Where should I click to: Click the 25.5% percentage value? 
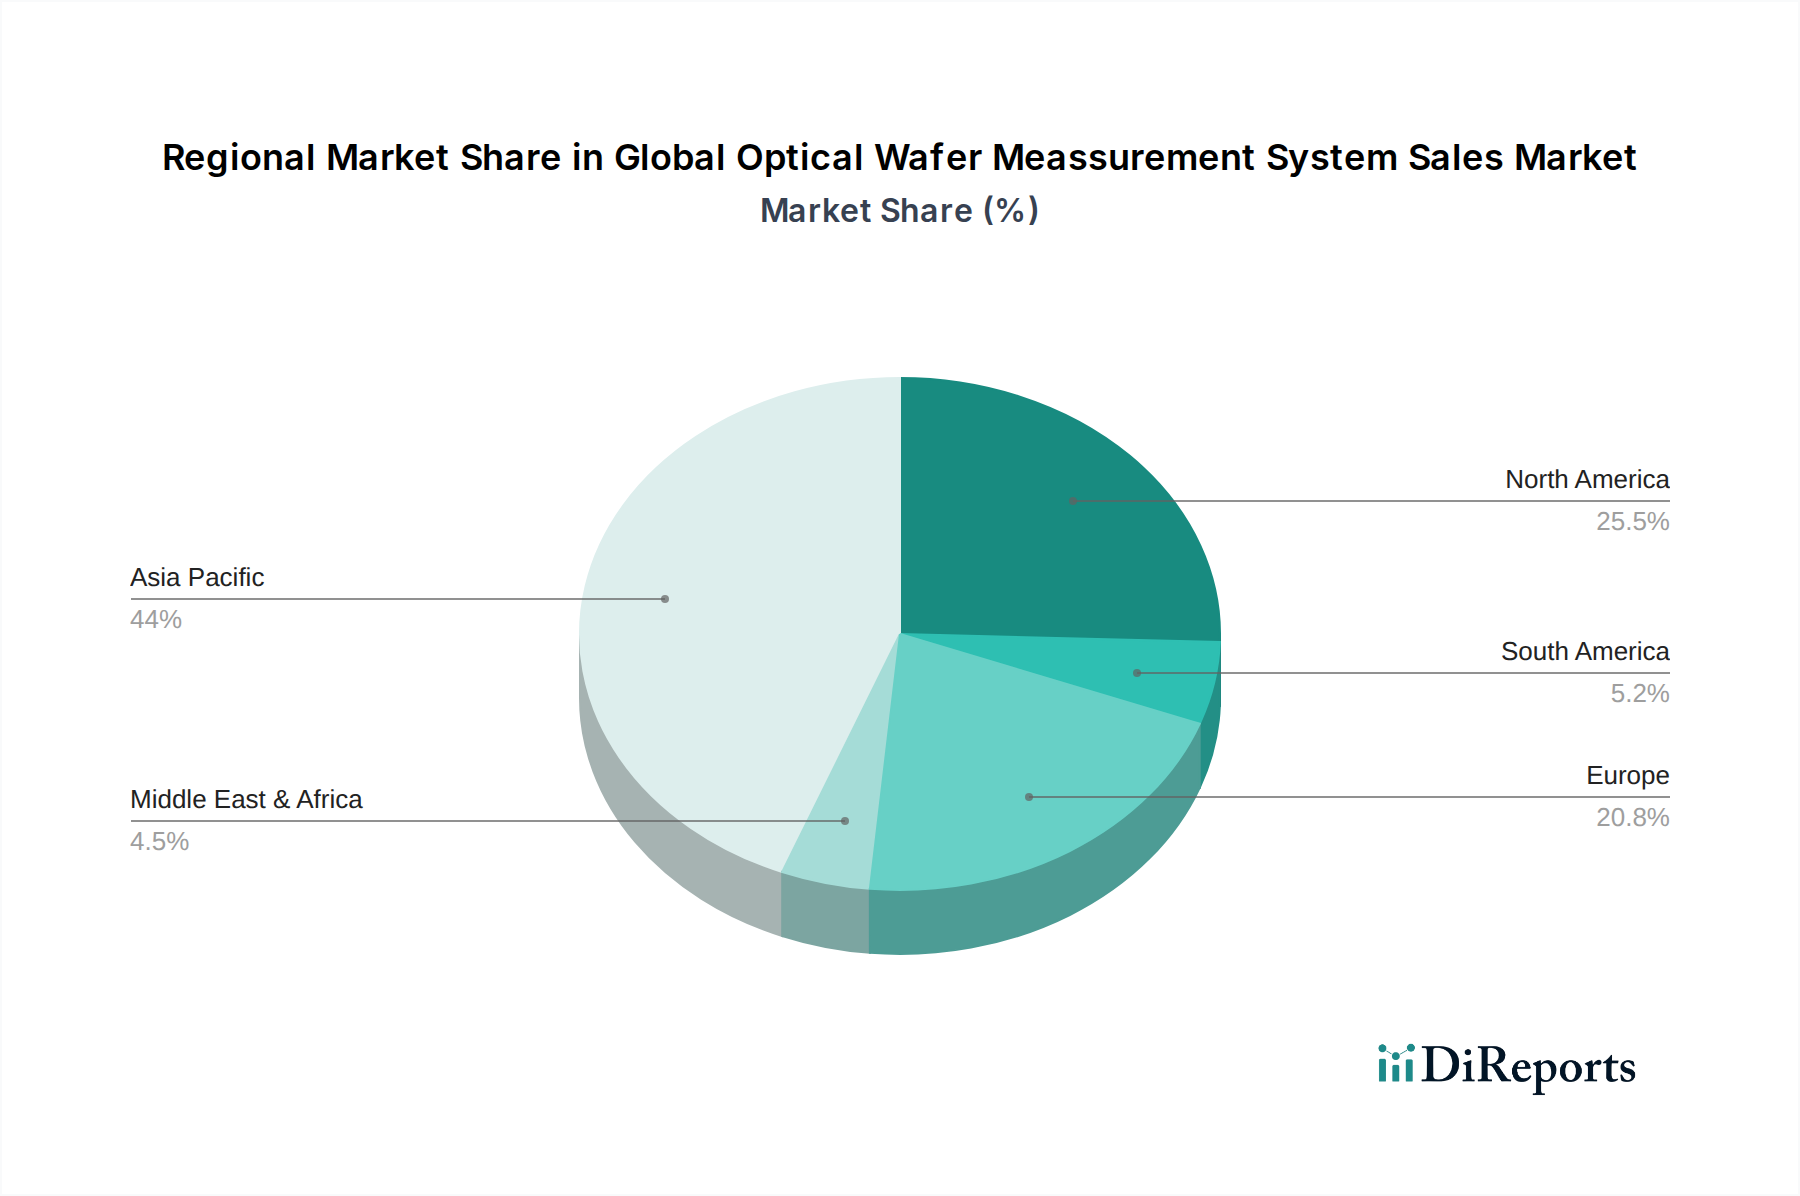pyautogui.click(x=1633, y=521)
